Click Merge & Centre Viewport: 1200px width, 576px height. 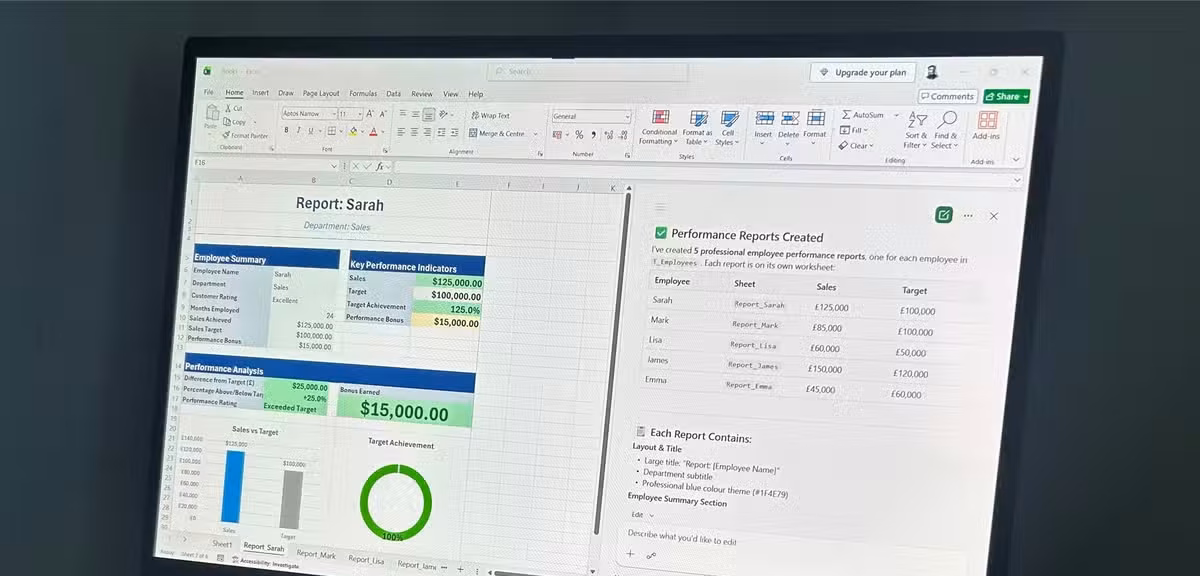[496, 133]
